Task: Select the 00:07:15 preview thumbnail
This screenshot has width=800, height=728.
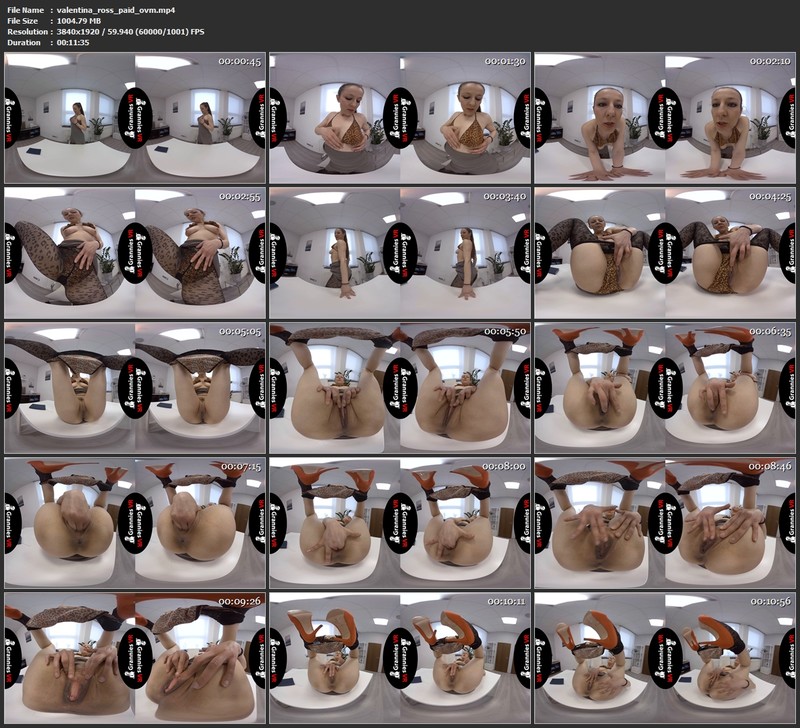Action: 135,522
